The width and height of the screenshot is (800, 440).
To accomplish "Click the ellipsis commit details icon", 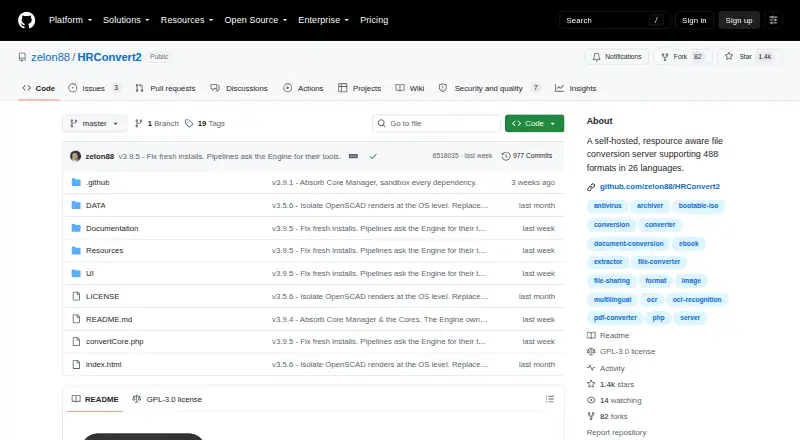I will point(353,156).
